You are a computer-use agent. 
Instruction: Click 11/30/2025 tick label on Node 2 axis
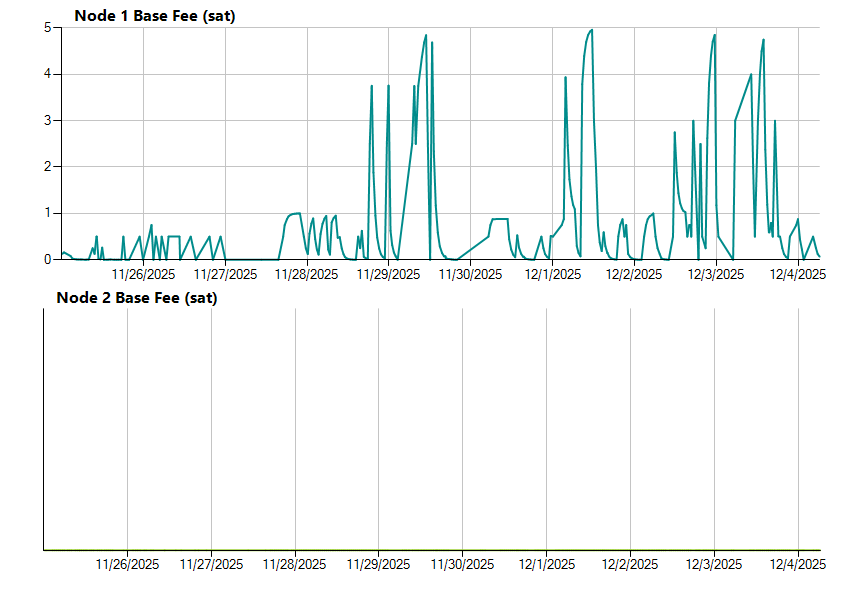[462, 565]
